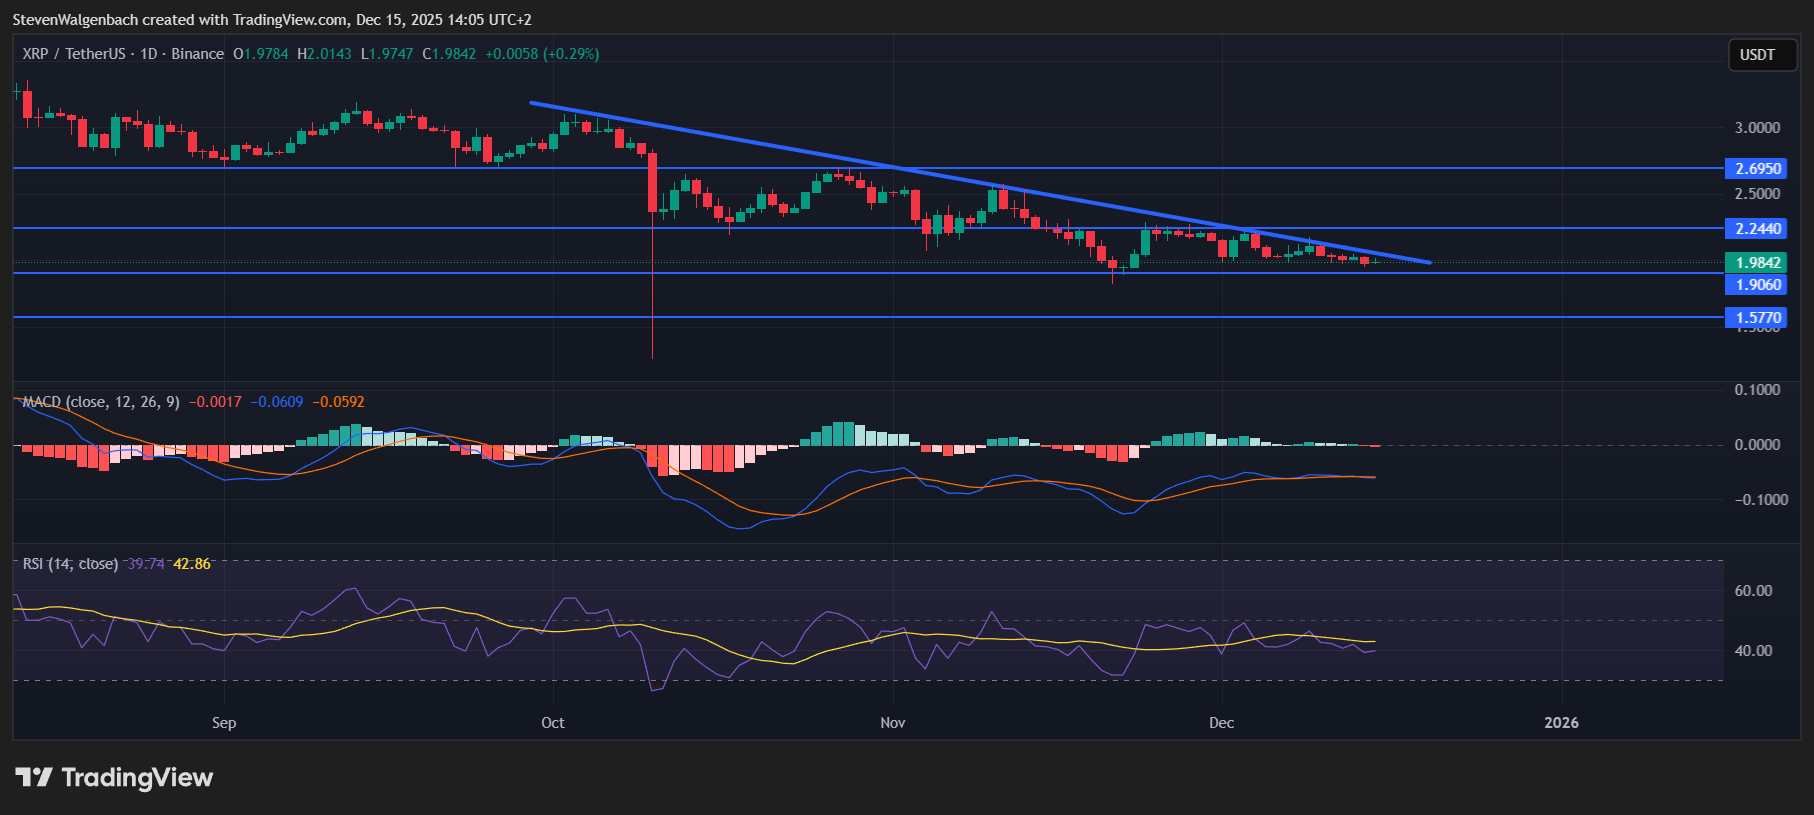Click the RSI (14, close) indicator legend
Viewport: 1814px width, 815px height.
(x=70, y=564)
